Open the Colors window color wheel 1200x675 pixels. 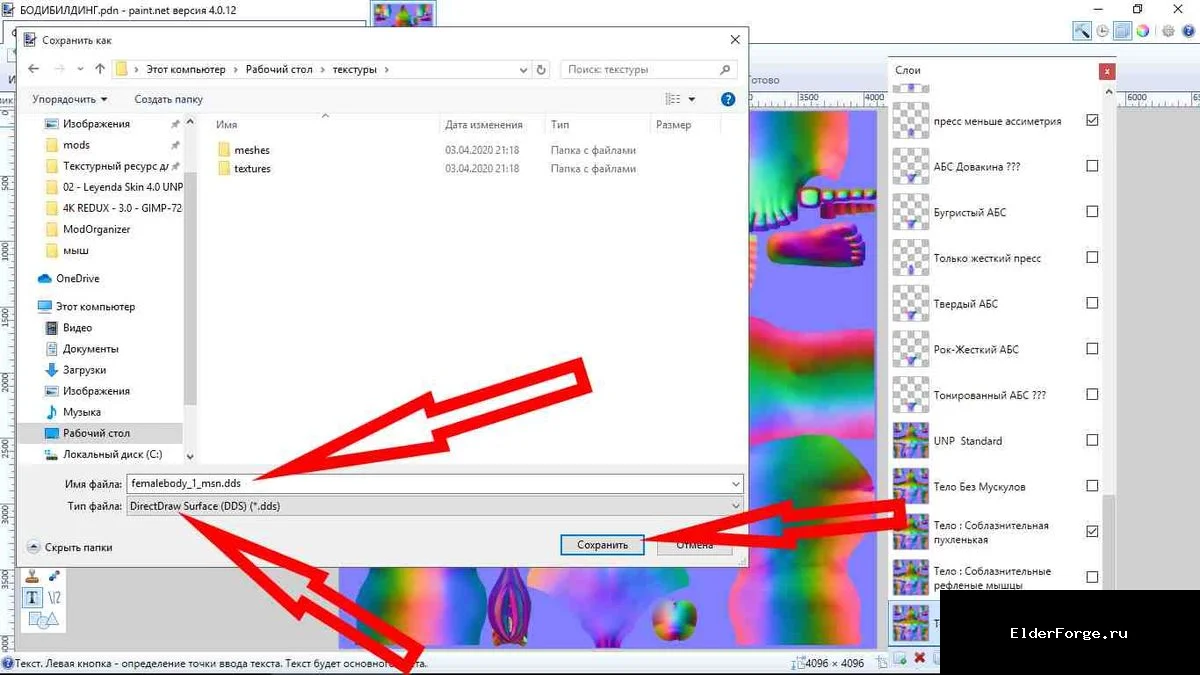(1142, 30)
